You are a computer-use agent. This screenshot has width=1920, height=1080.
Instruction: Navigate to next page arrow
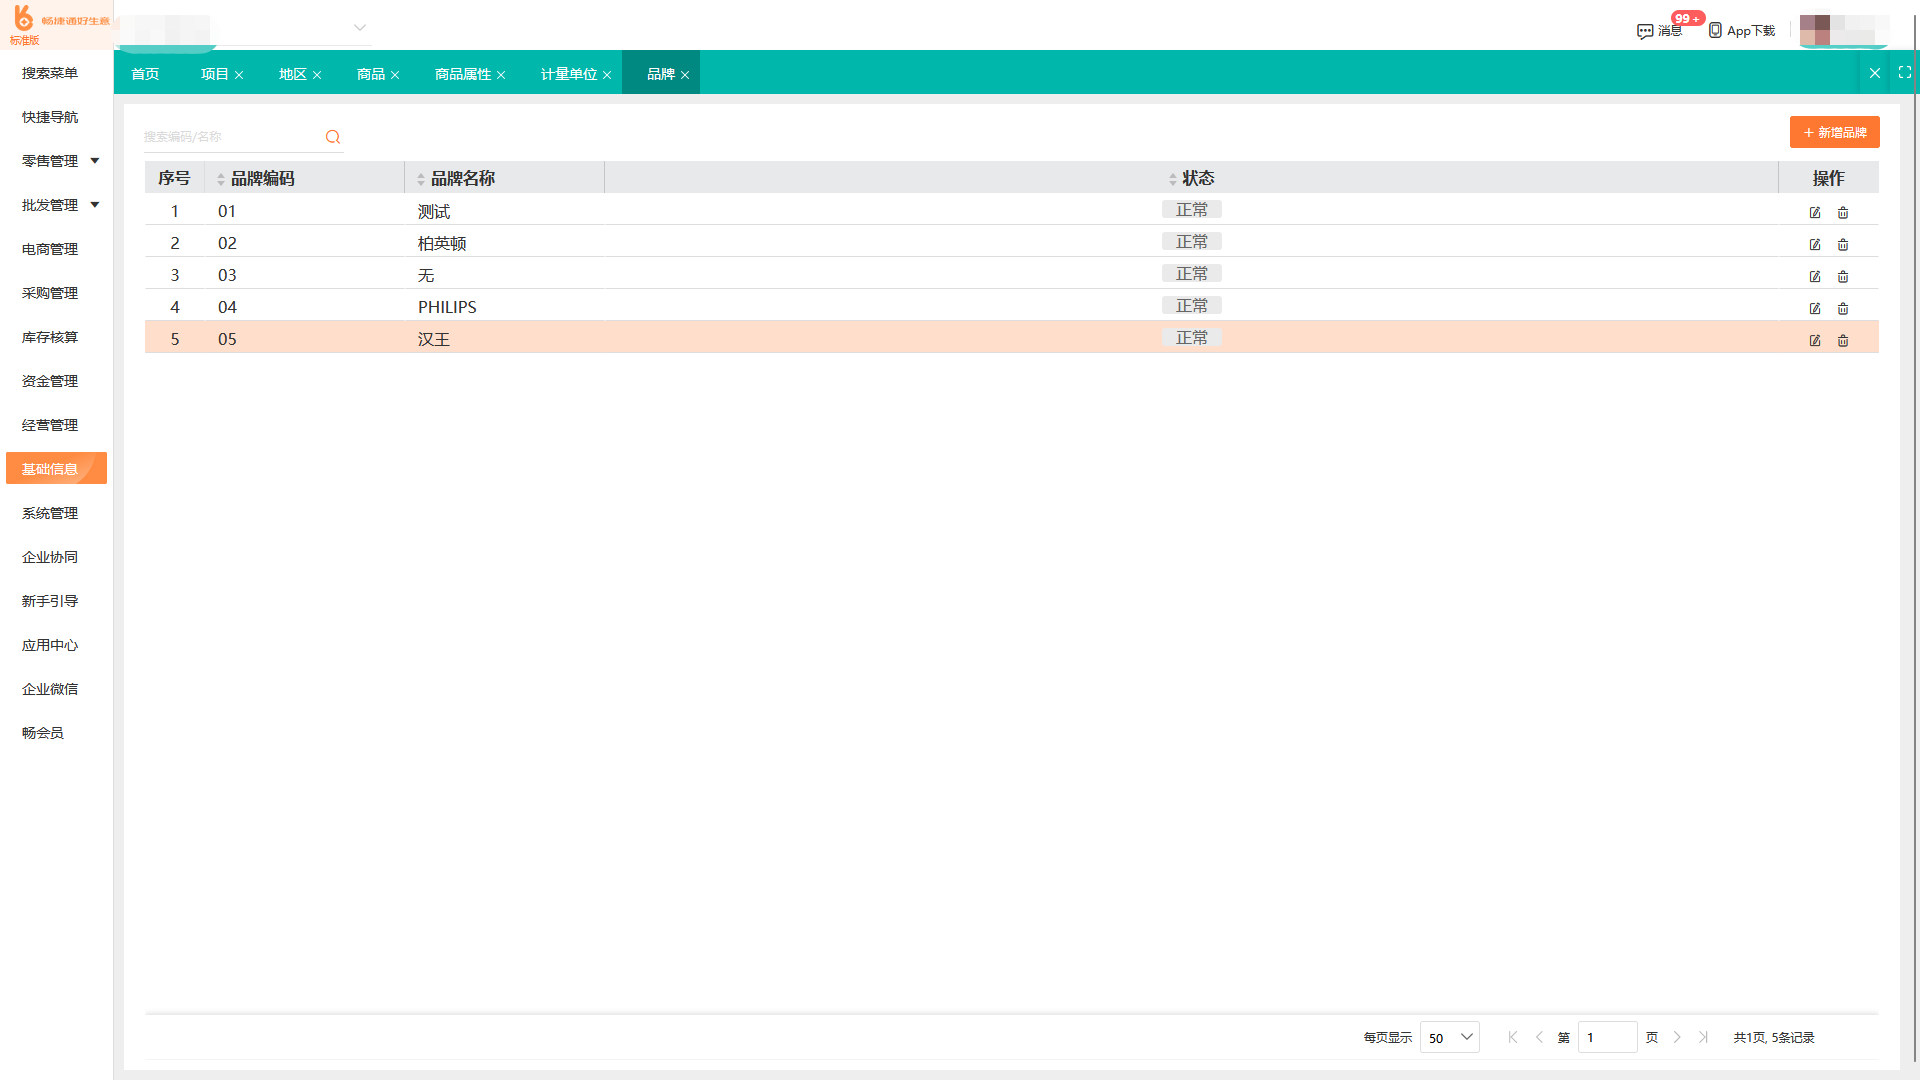click(1677, 1038)
